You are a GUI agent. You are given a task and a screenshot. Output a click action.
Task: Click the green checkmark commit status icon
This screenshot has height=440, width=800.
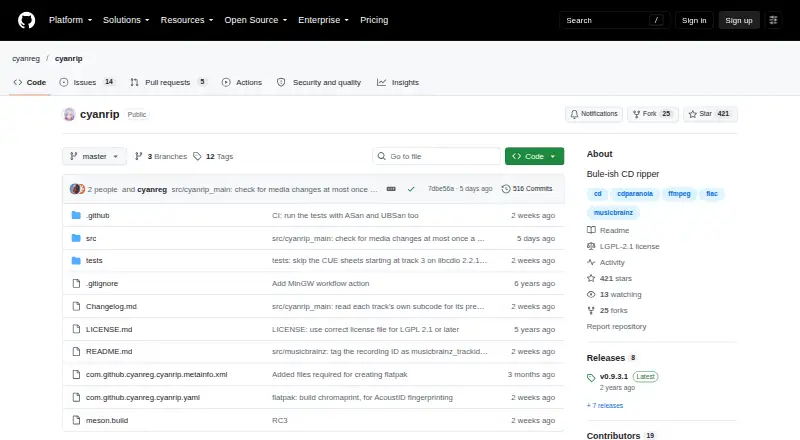pyautogui.click(x=411, y=189)
